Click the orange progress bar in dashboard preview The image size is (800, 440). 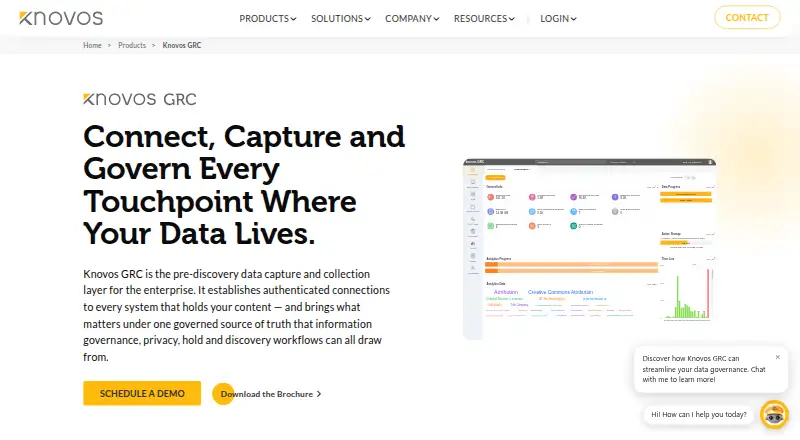coord(571,267)
